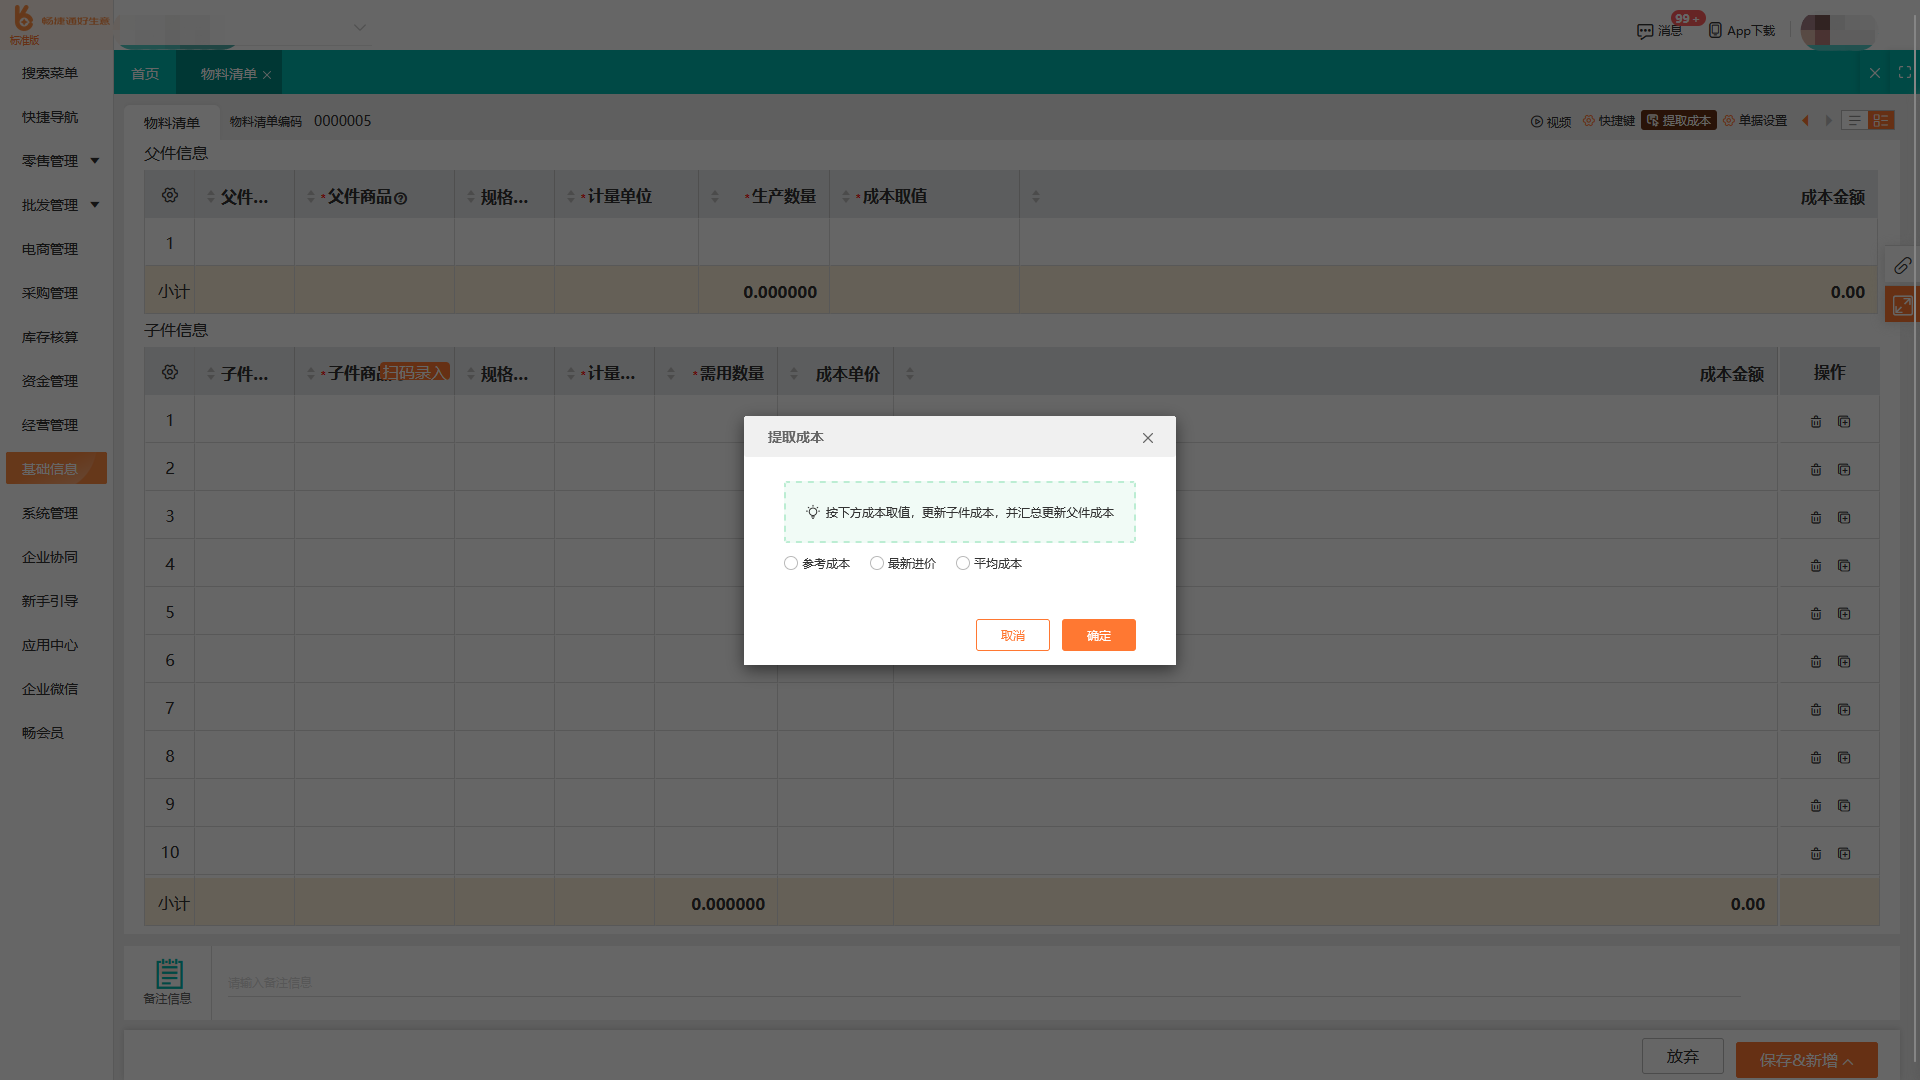Click input field in 父件信息 row 1
The height and width of the screenshot is (1080, 1920).
pos(244,243)
